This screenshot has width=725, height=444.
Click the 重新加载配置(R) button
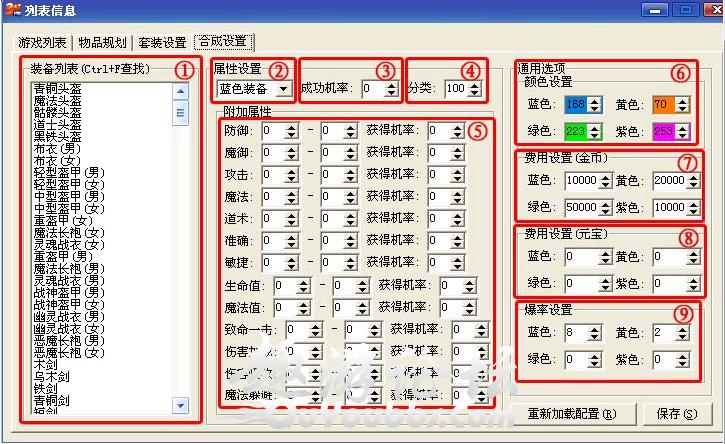click(572, 413)
